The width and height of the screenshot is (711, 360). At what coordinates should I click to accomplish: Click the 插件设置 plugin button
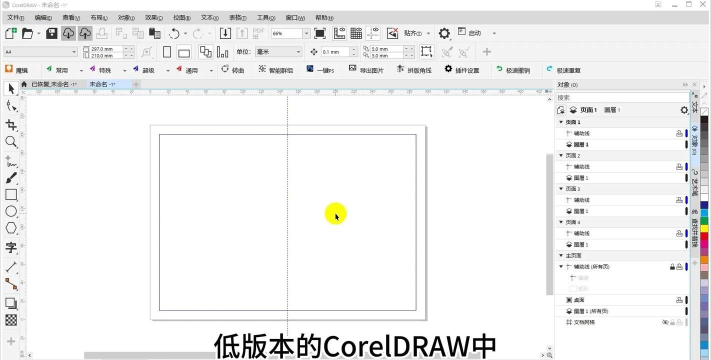pyautogui.click(x=462, y=70)
